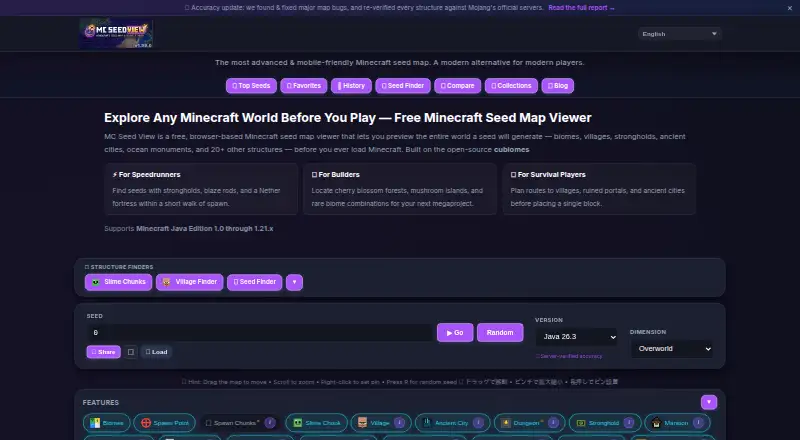
Task: Expand more structure finders arrow
Action: (294, 282)
